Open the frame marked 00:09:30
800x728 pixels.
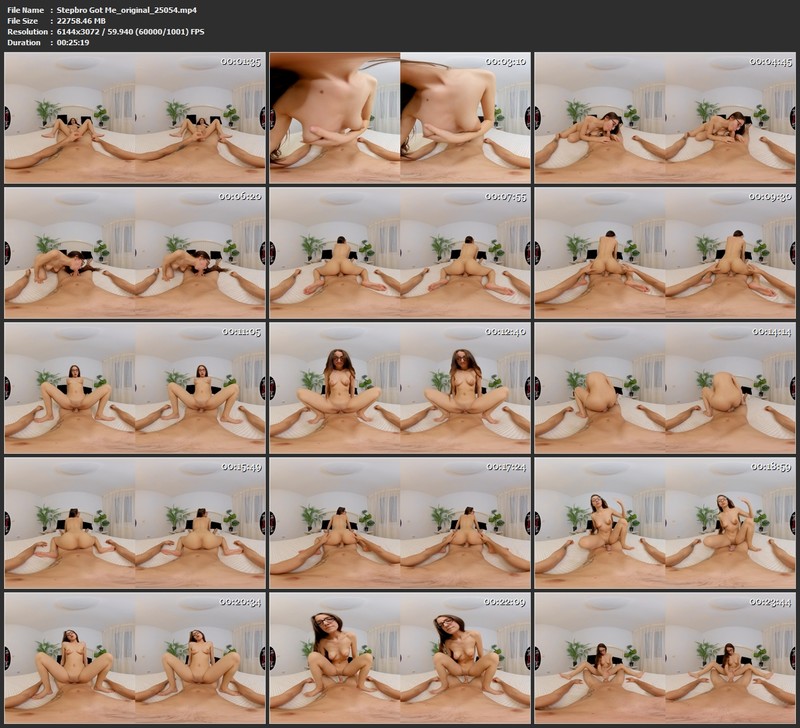coord(665,253)
